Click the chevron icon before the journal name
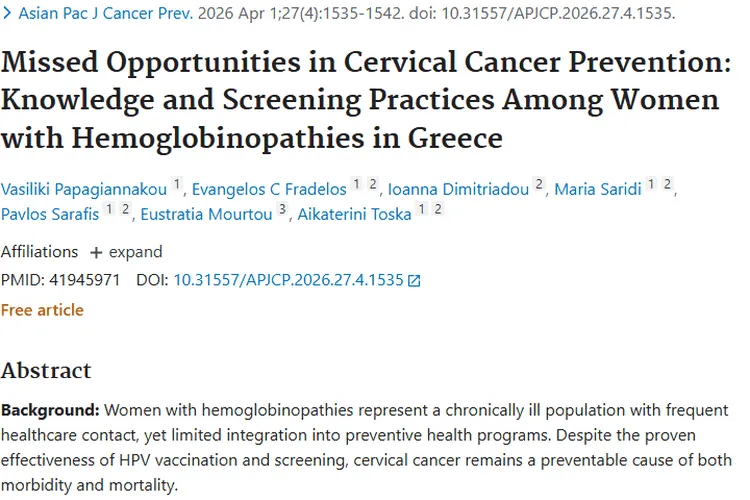 [7, 13]
